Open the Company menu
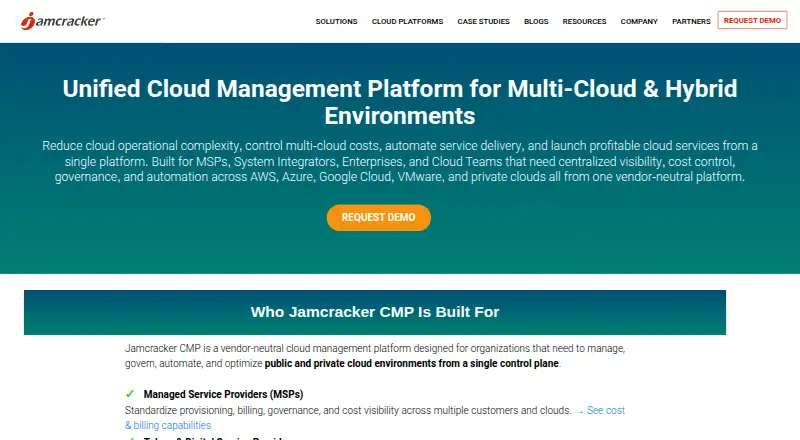 tap(639, 21)
